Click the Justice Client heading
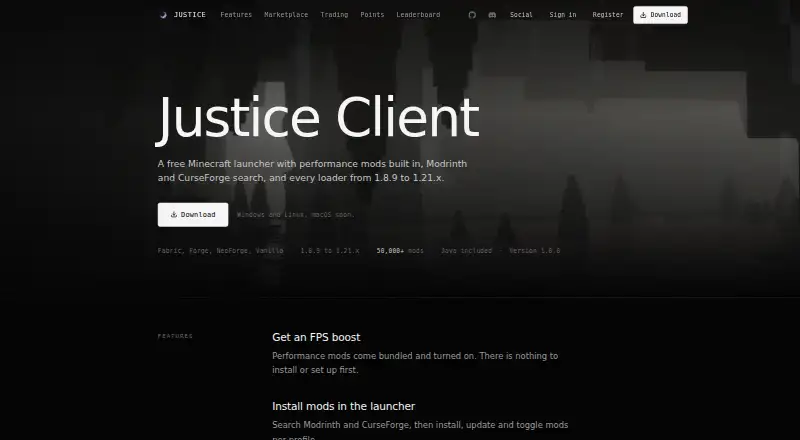The height and width of the screenshot is (440, 800). coord(318,118)
